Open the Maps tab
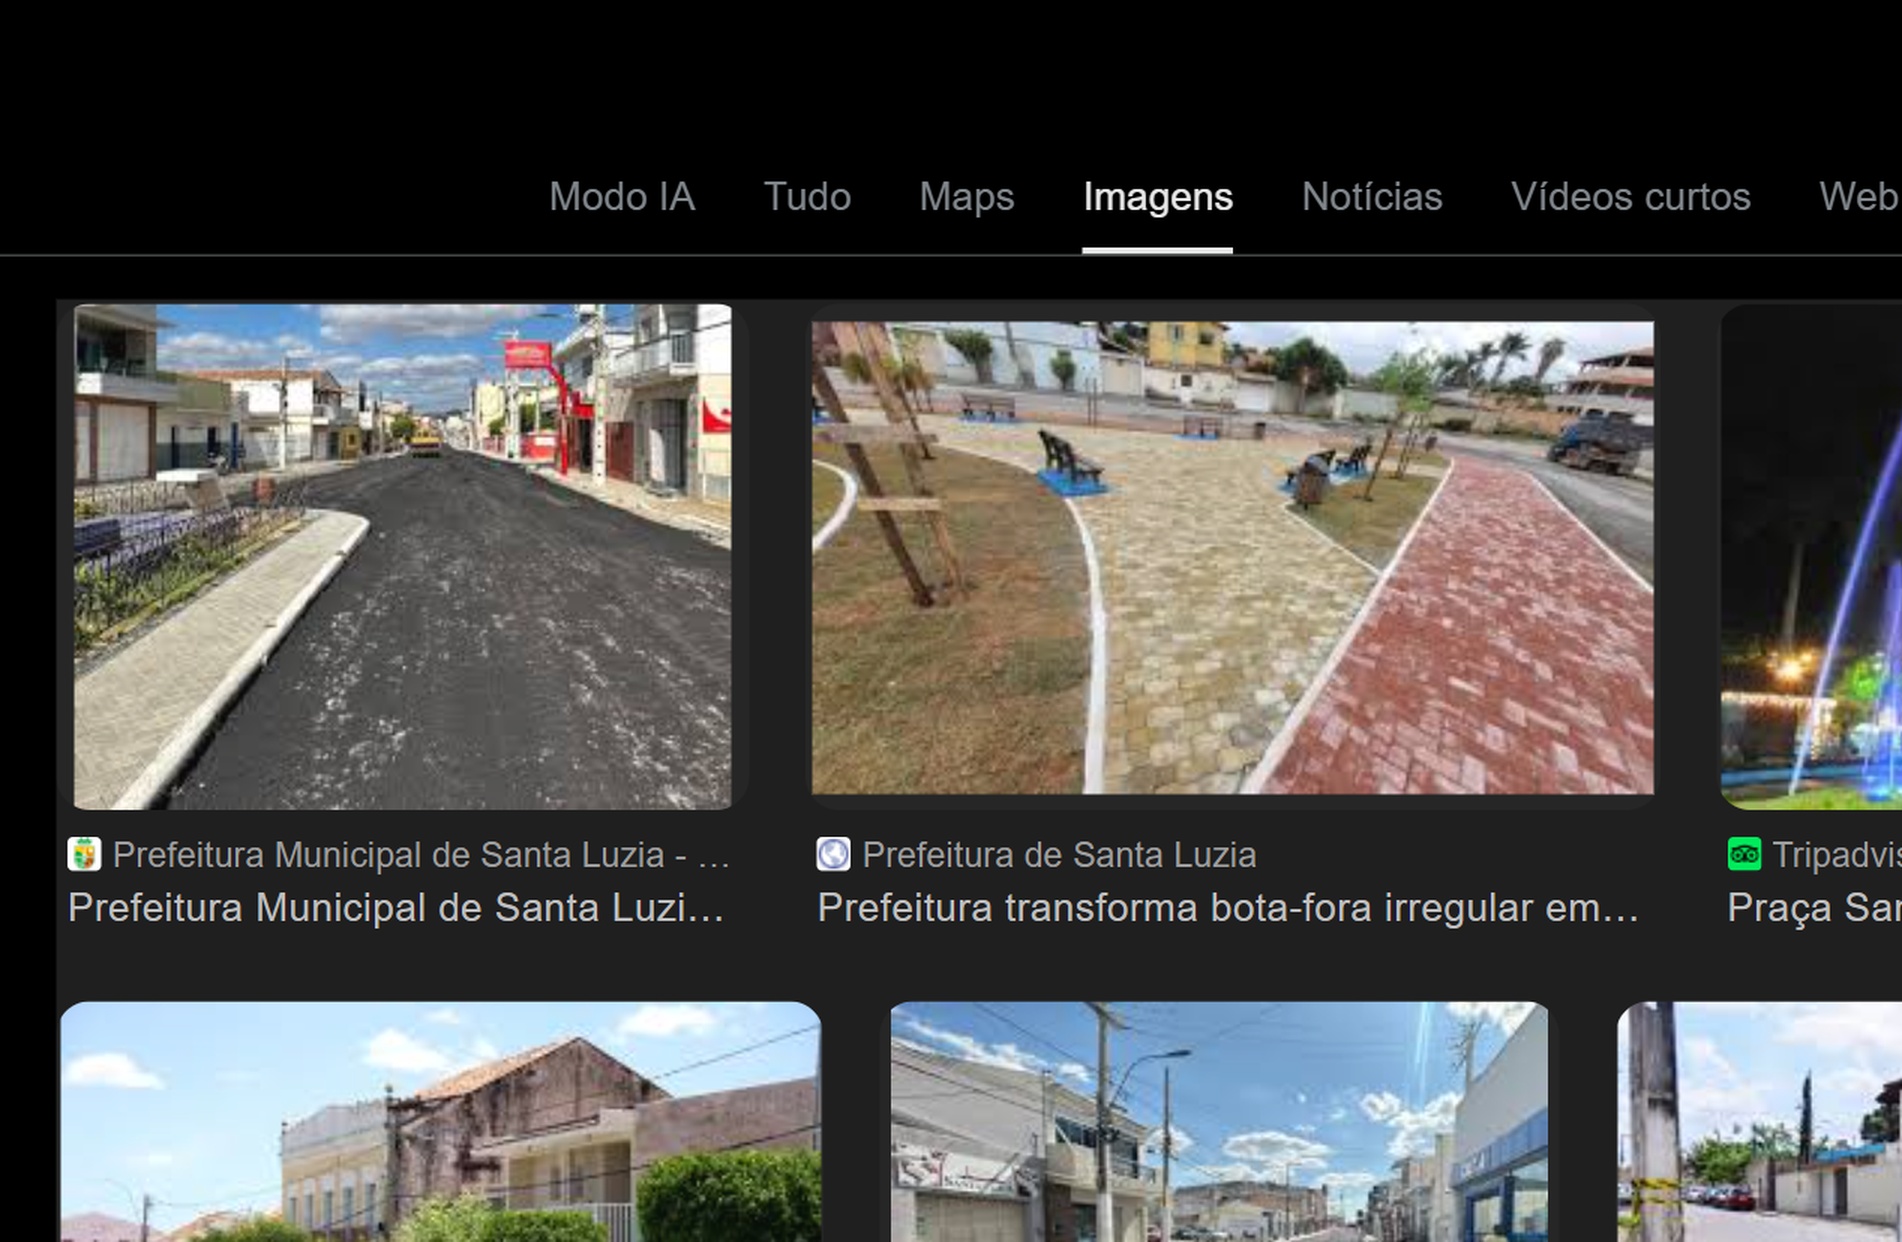 (966, 197)
